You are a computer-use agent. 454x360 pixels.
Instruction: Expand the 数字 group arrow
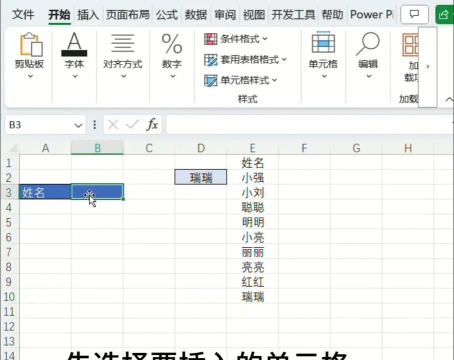[x=173, y=76]
